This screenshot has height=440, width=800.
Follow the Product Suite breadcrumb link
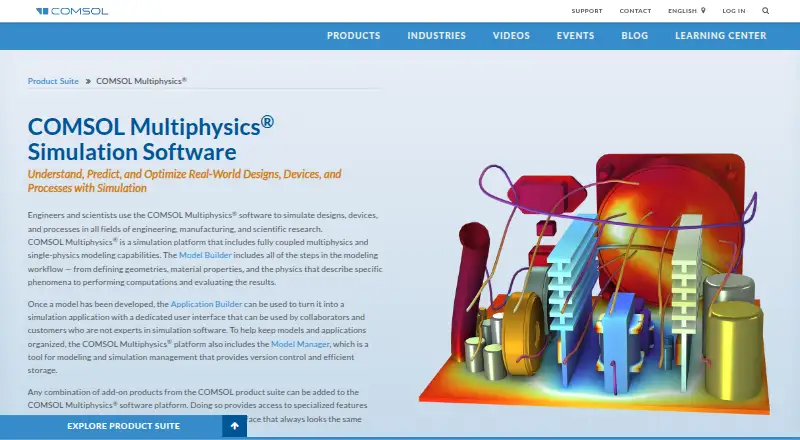pyautogui.click(x=53, y=81)
